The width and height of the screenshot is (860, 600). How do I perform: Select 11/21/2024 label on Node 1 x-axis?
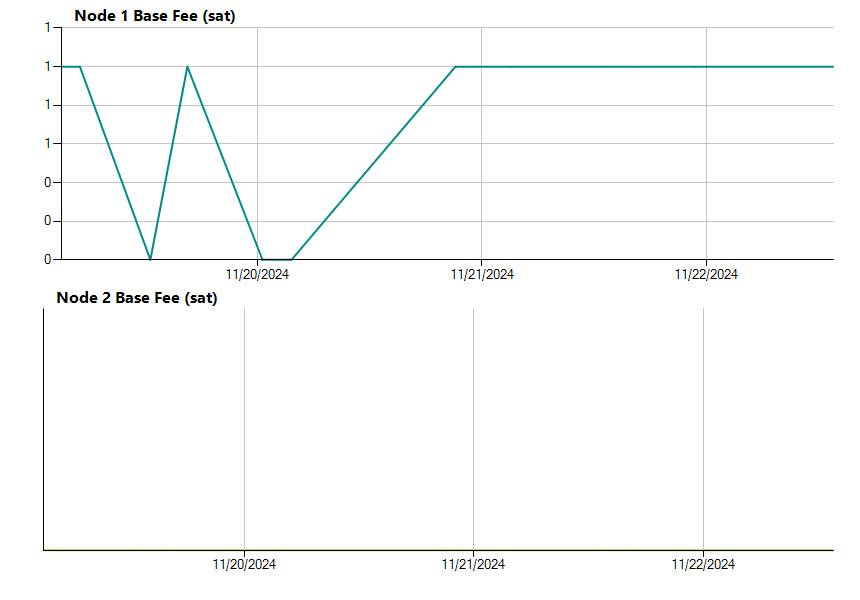click(482, 274)
